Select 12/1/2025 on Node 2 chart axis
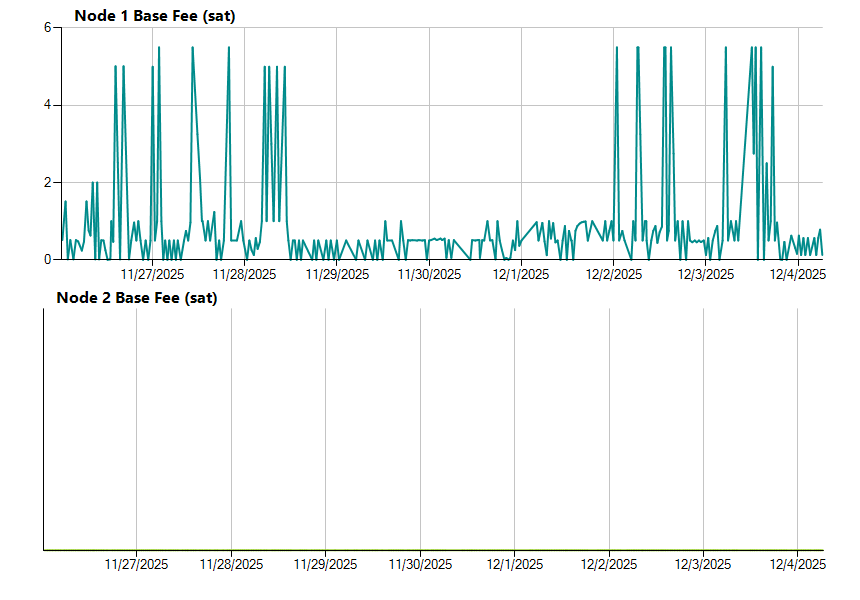The height and width of the screenshot is (600, 860). 514,564
